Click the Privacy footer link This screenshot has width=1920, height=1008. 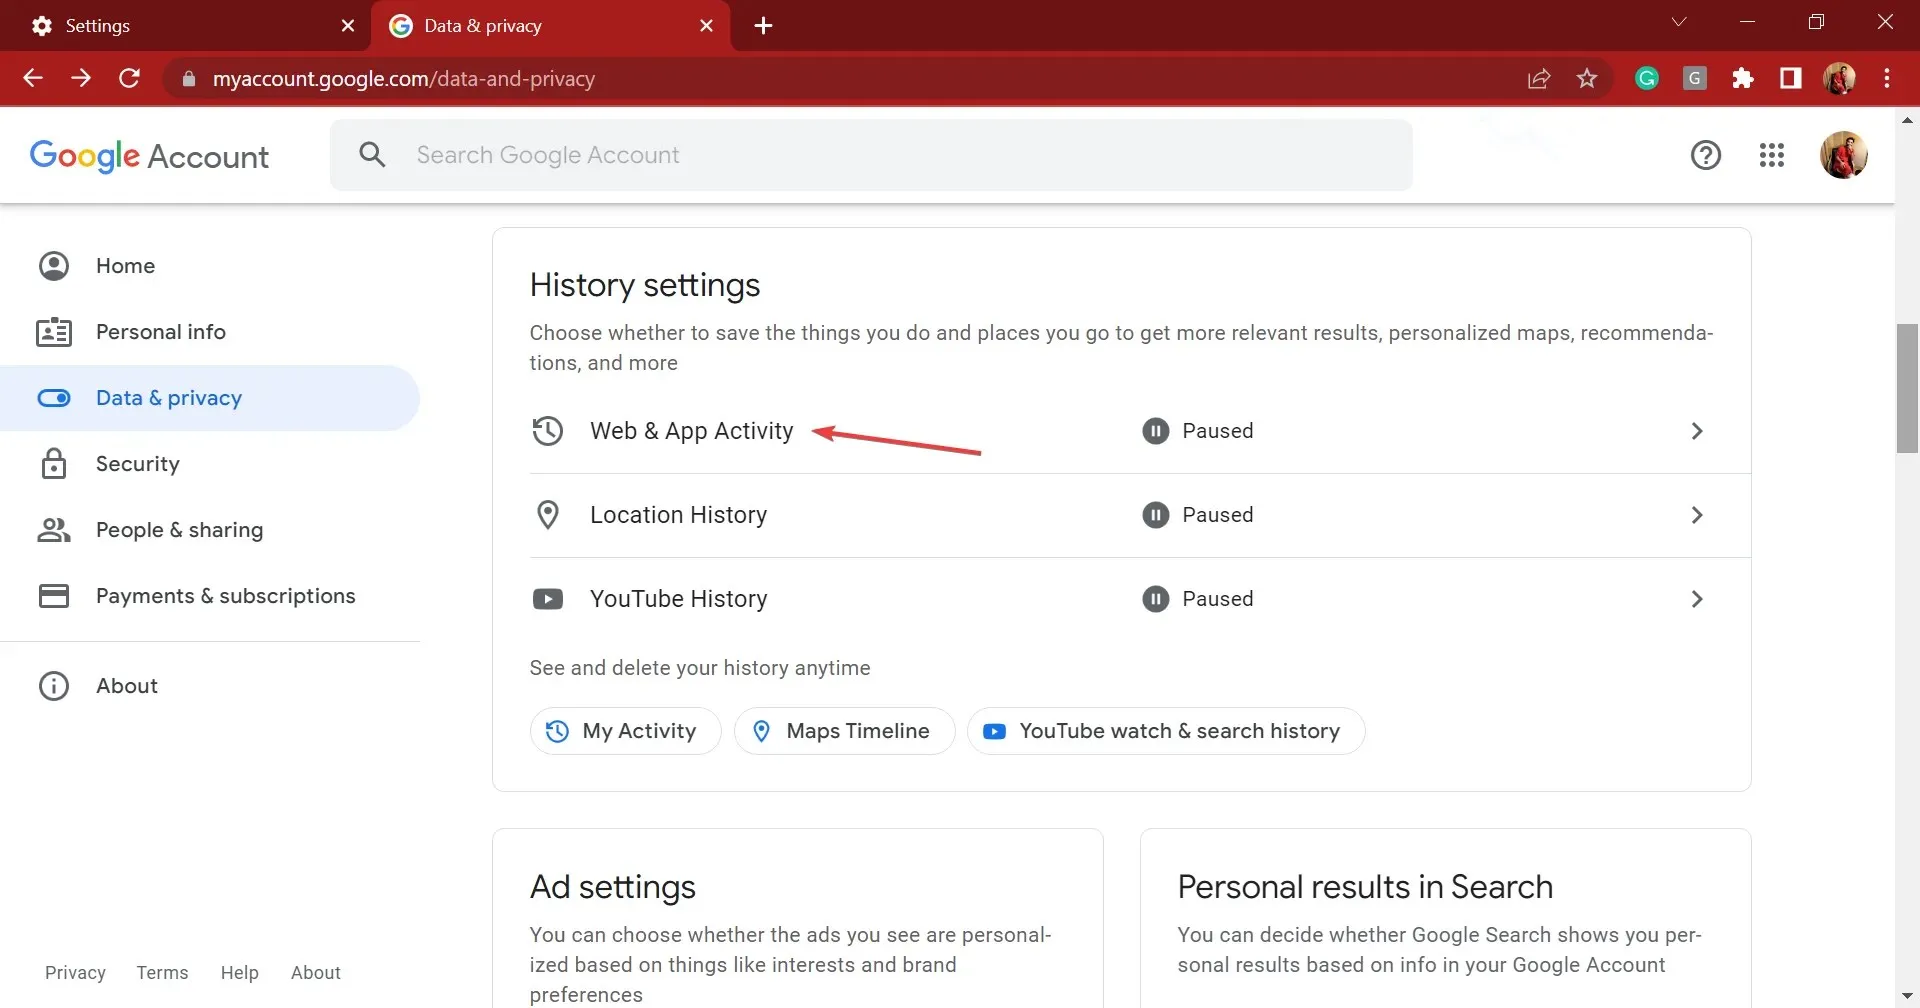pos(75,973)
